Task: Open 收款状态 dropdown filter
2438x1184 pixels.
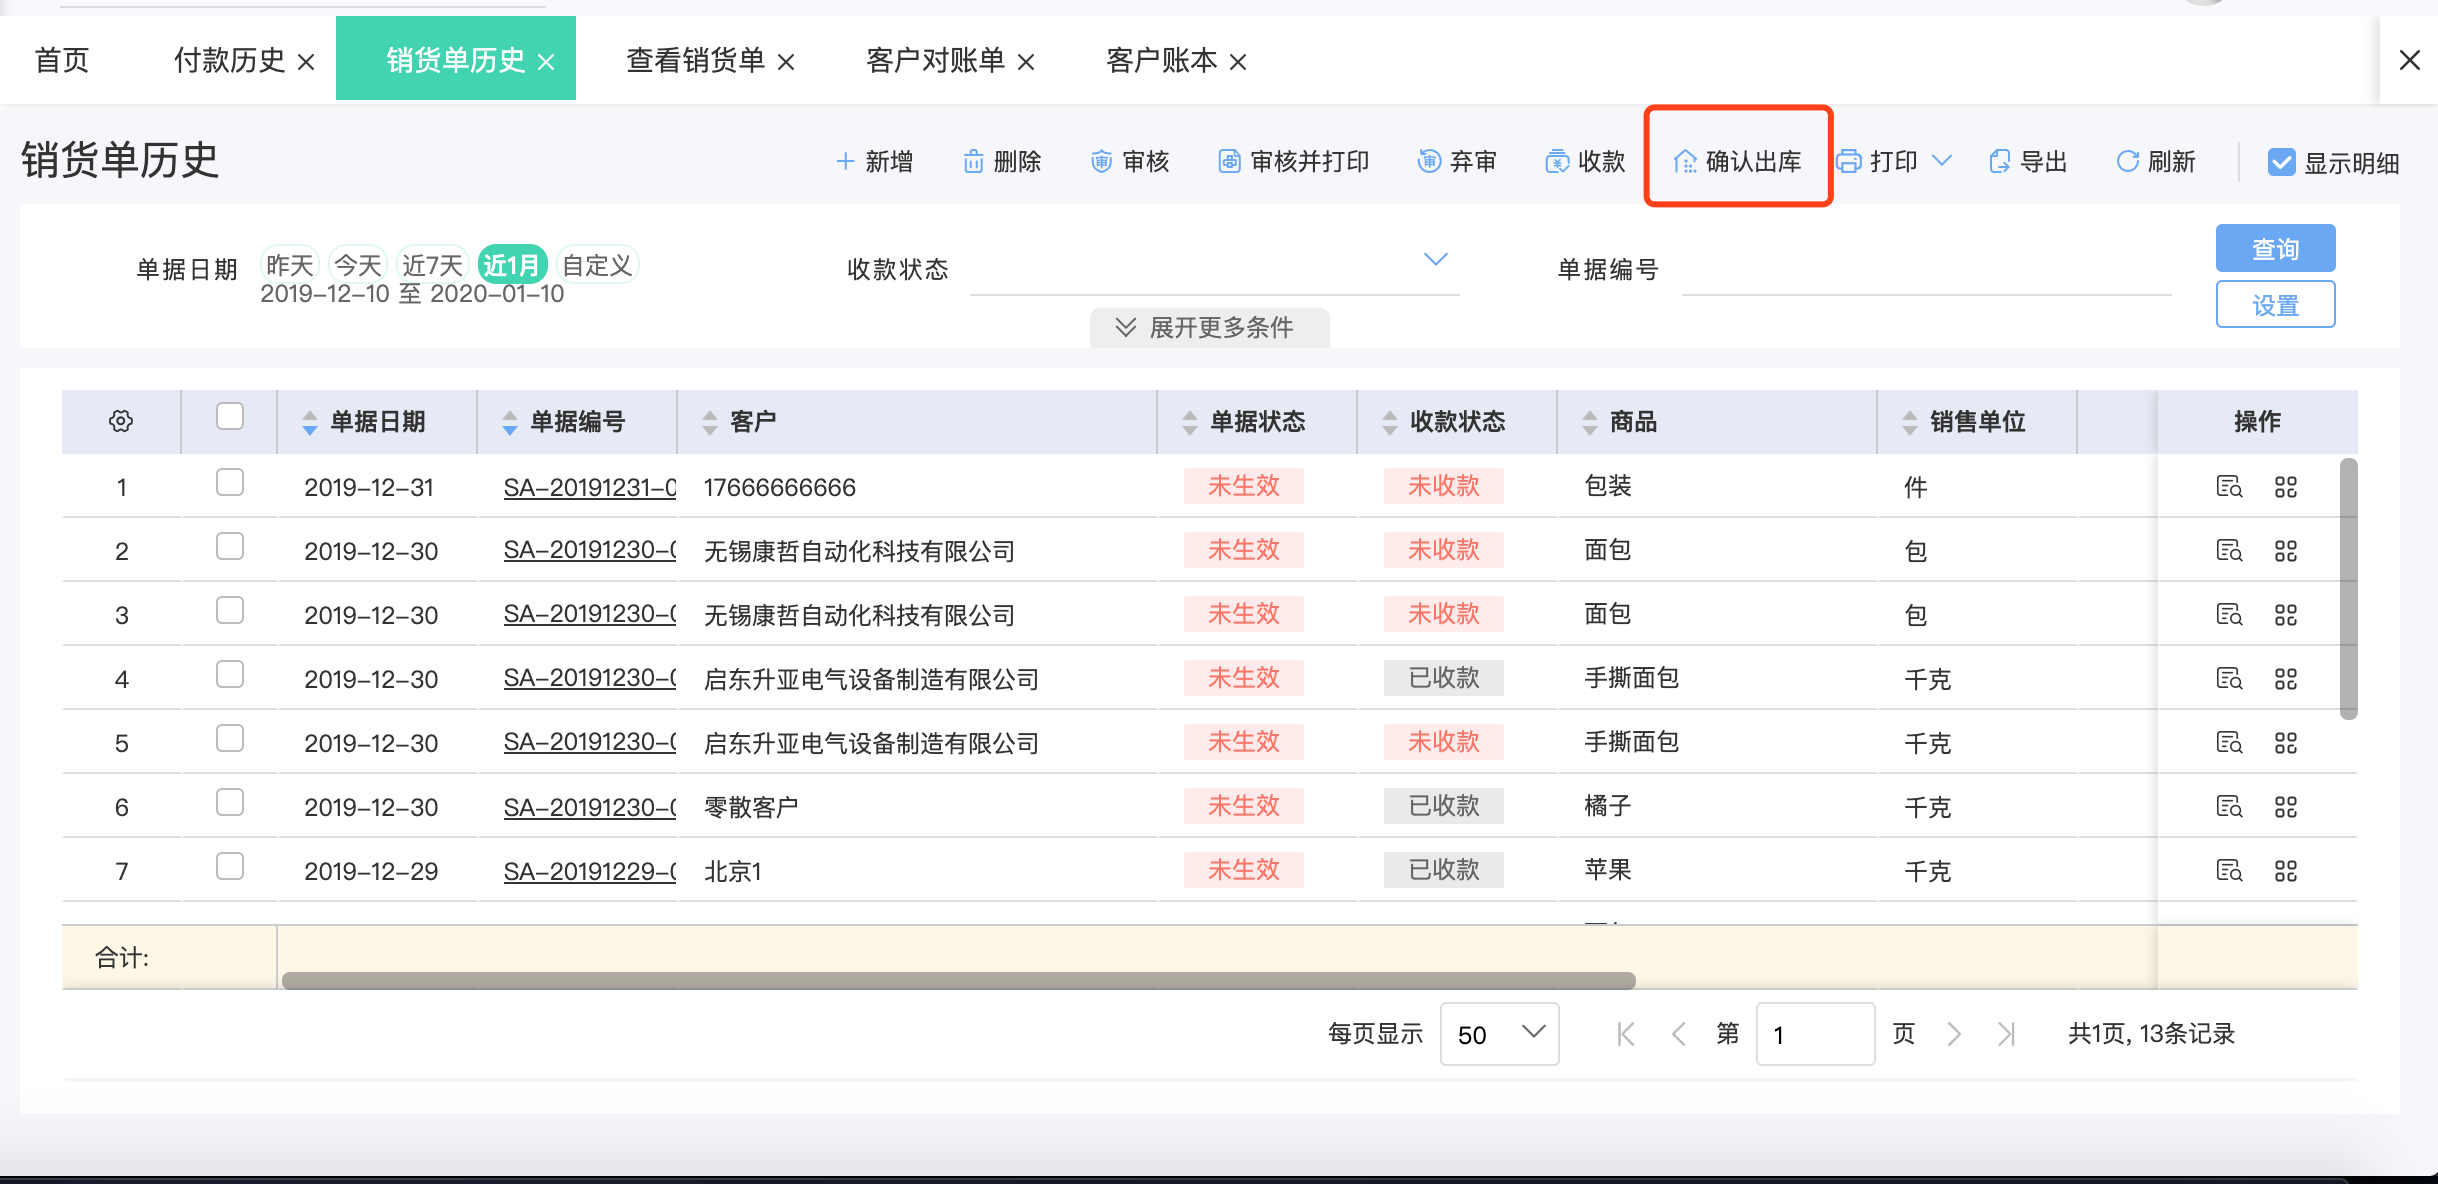Action: 1430,261
